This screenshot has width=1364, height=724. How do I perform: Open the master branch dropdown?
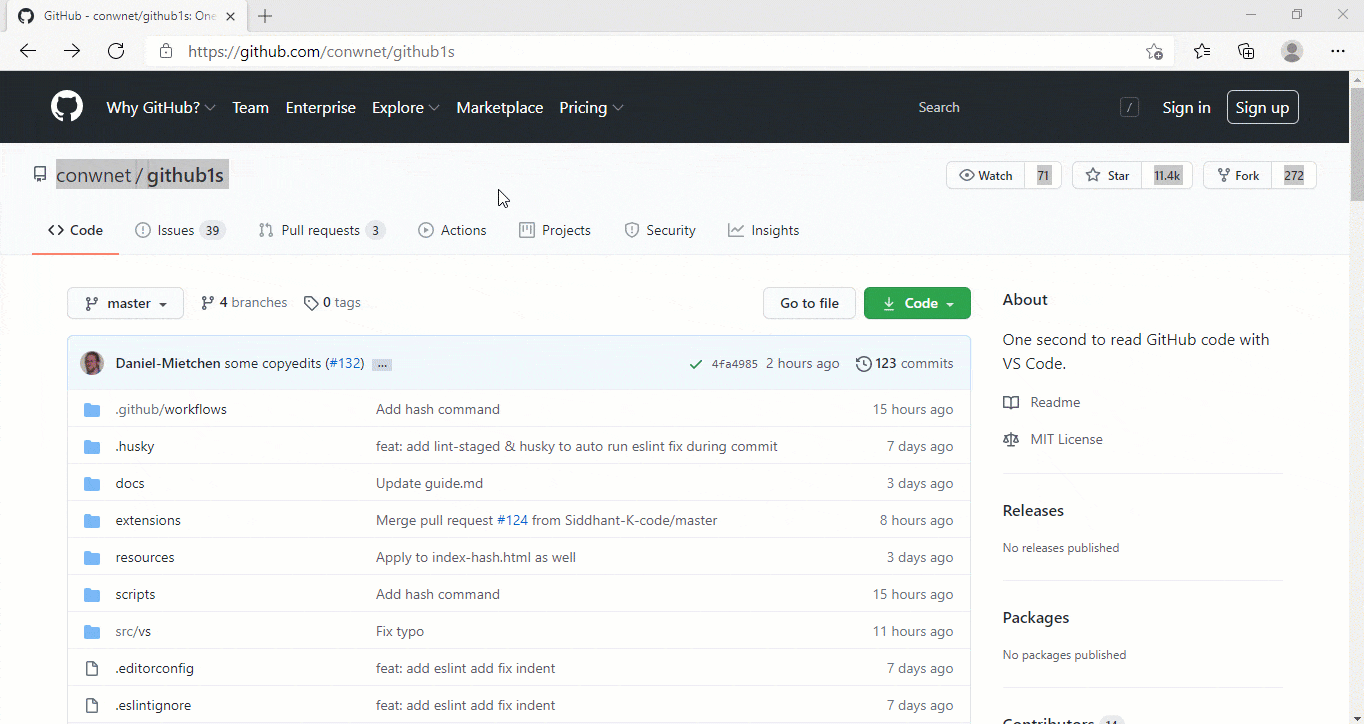pyautogui.click(x=126, y=303)
